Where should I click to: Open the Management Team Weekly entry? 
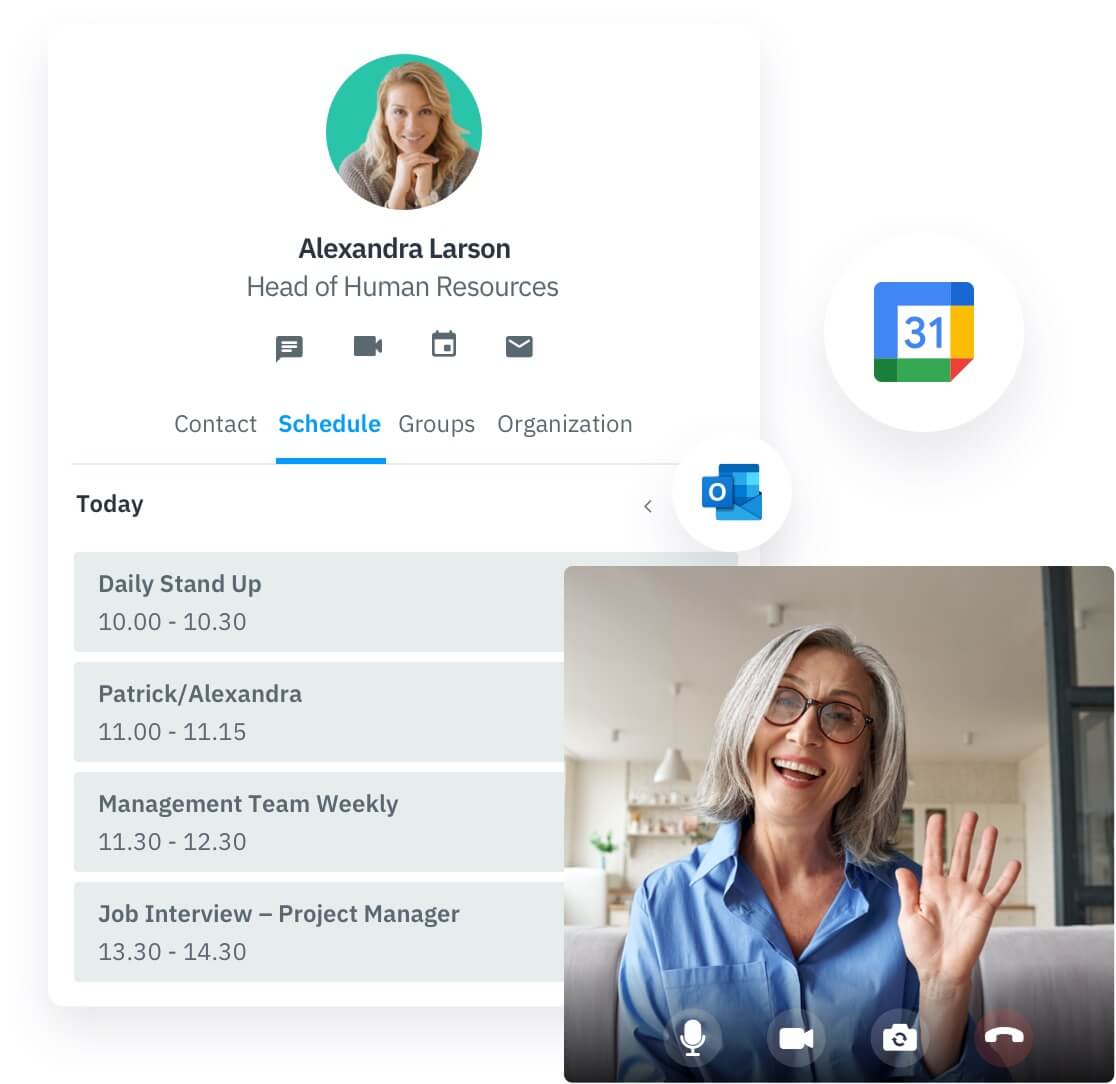click(x=300, y=821)
